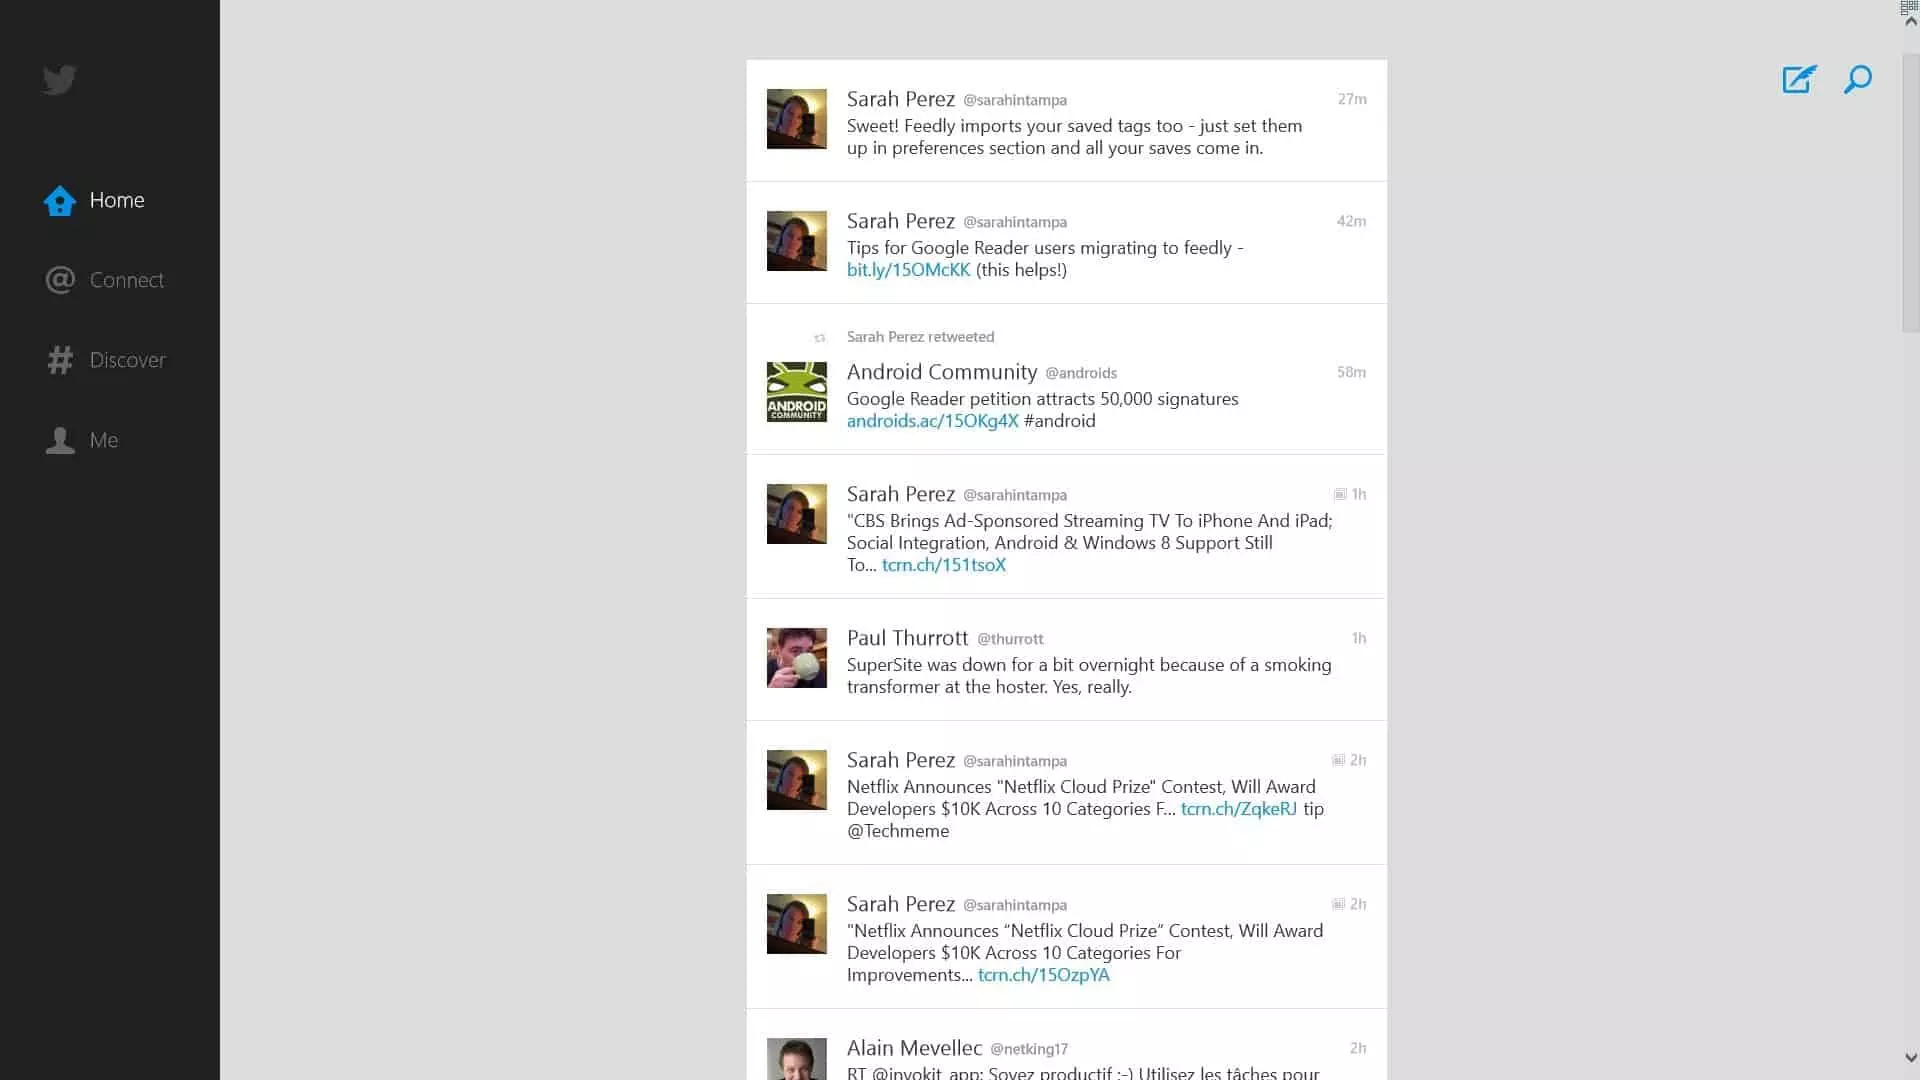Open androids.ac/15OKg4X android link
This screenshot has height=1080, width=1920.
932,419
